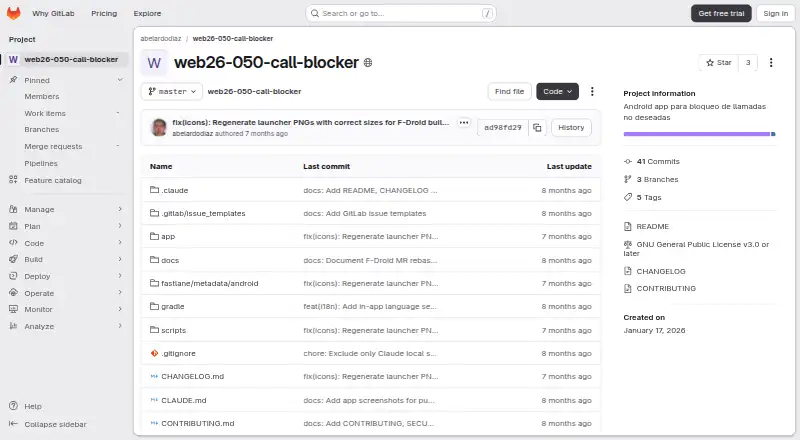Image resolution: width=800 pixels, height=440 pixels.
Task: Click the Get free trial button
Action: point(721,13)
